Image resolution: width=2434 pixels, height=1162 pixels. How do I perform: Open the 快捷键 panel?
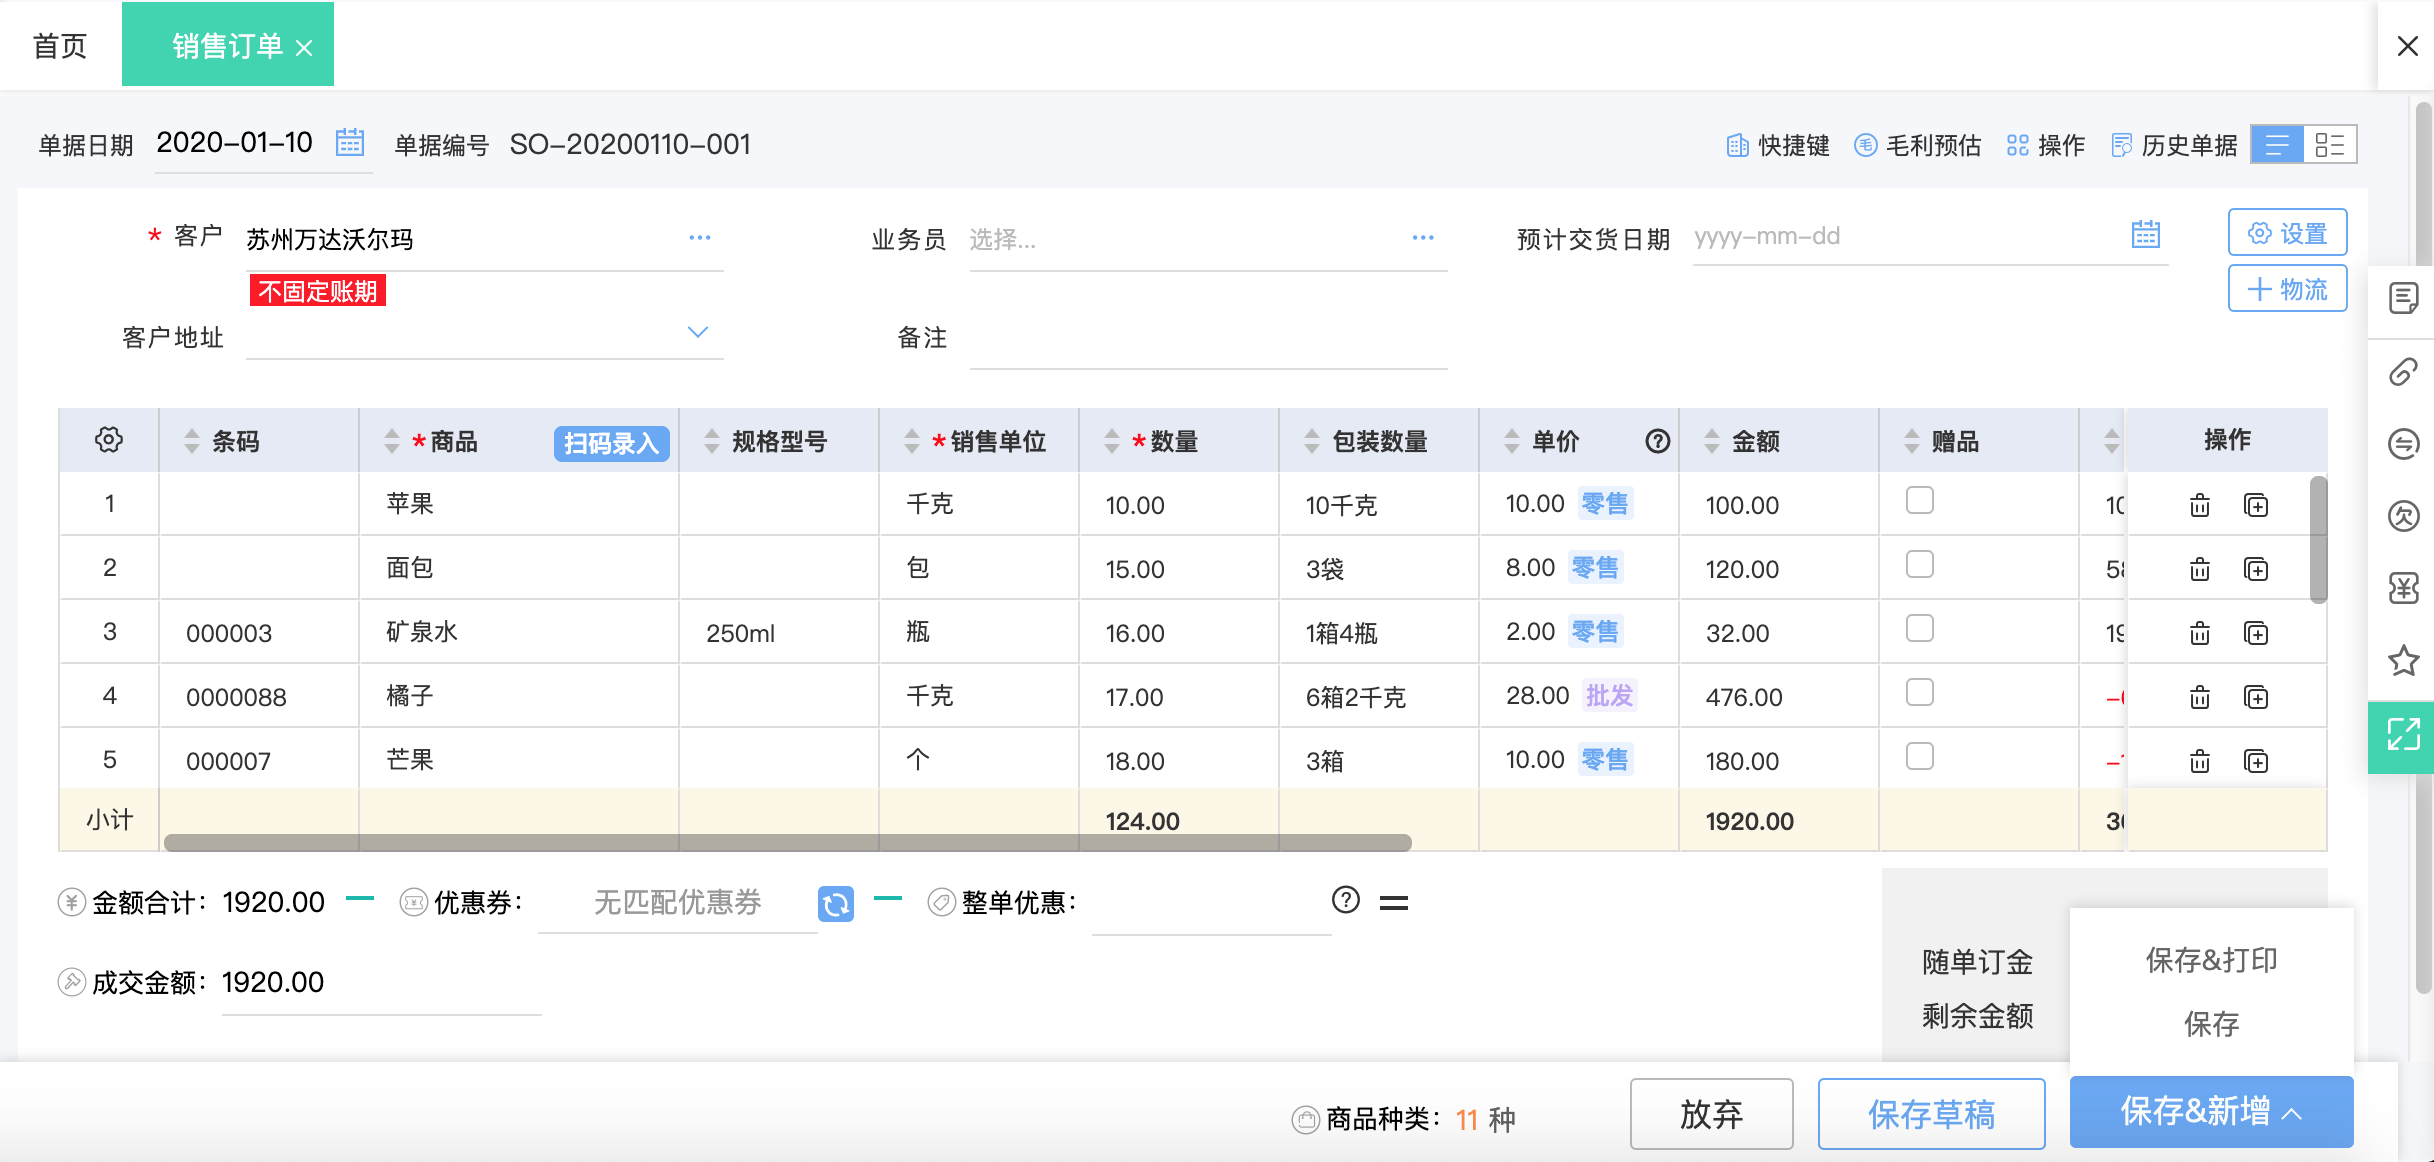[x=1774, y=146]
